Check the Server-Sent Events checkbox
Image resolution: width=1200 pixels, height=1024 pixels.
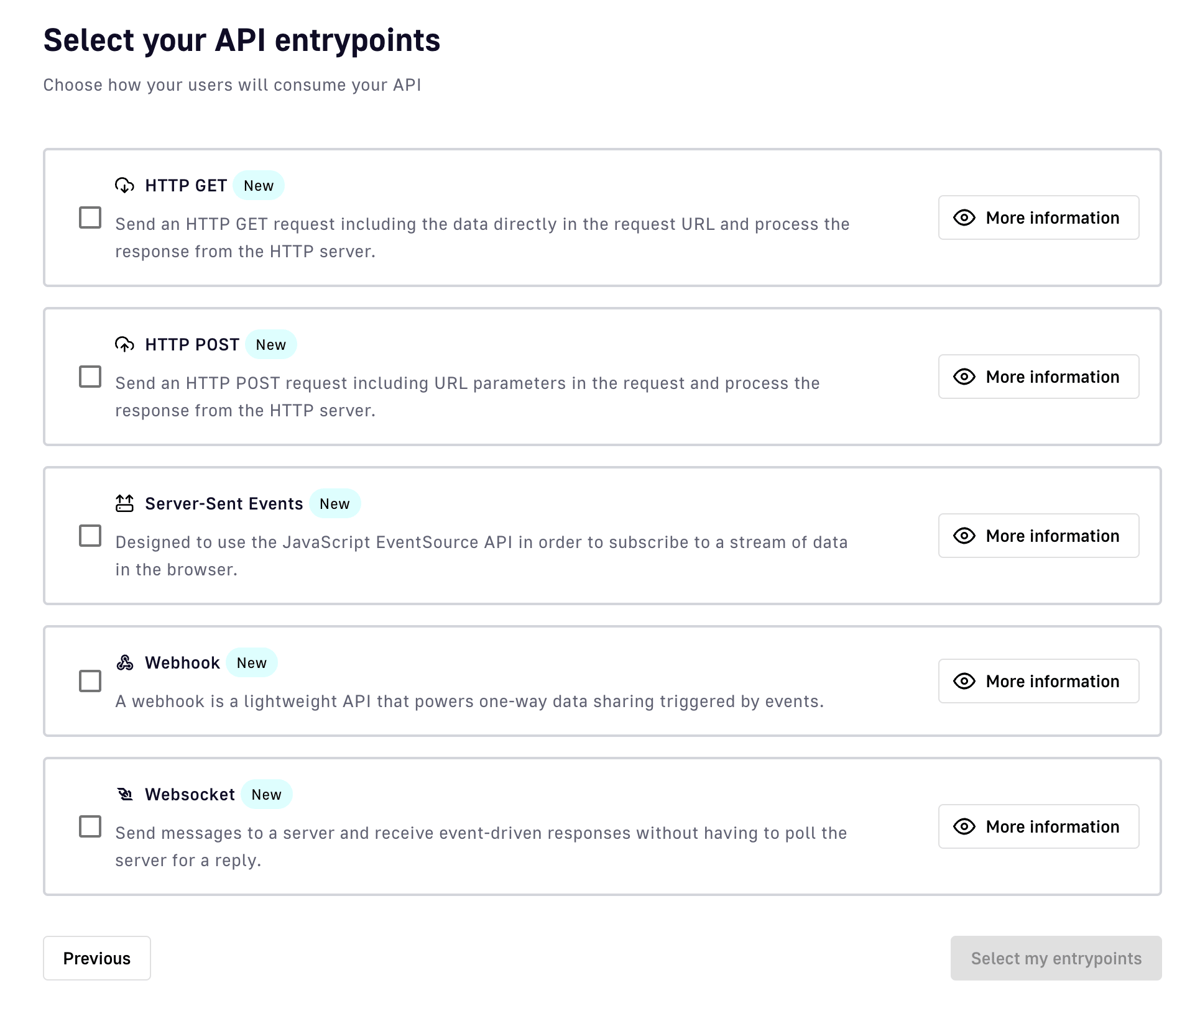tap(90, 536)
